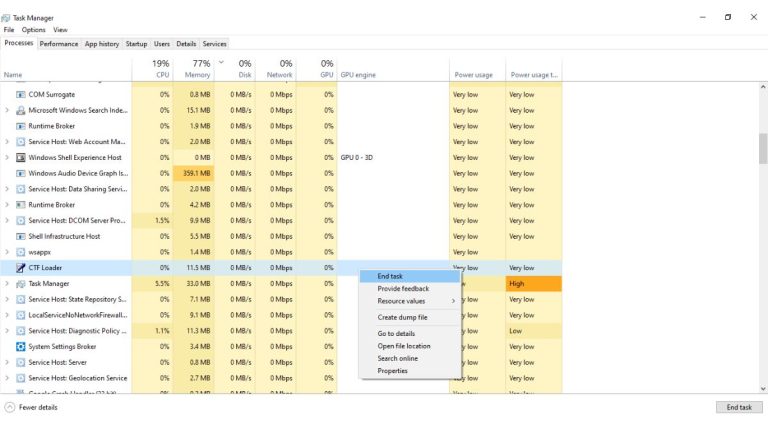Switch to the App history tab
This screenshot has width=768, height=432.
(102, 44)
